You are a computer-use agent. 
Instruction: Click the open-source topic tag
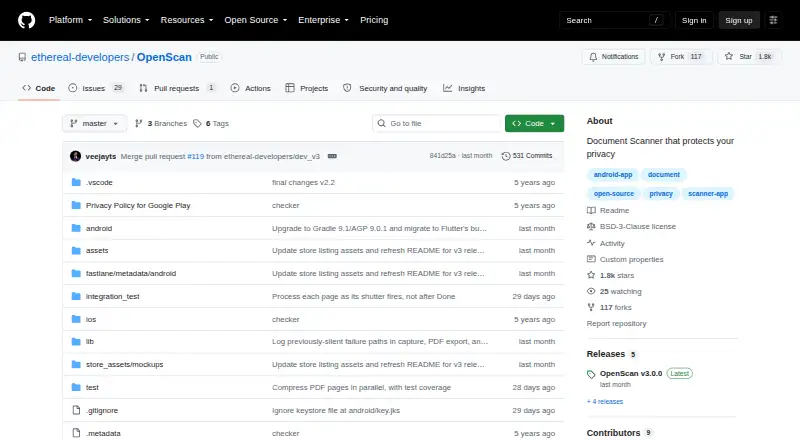tap(614, 193)
